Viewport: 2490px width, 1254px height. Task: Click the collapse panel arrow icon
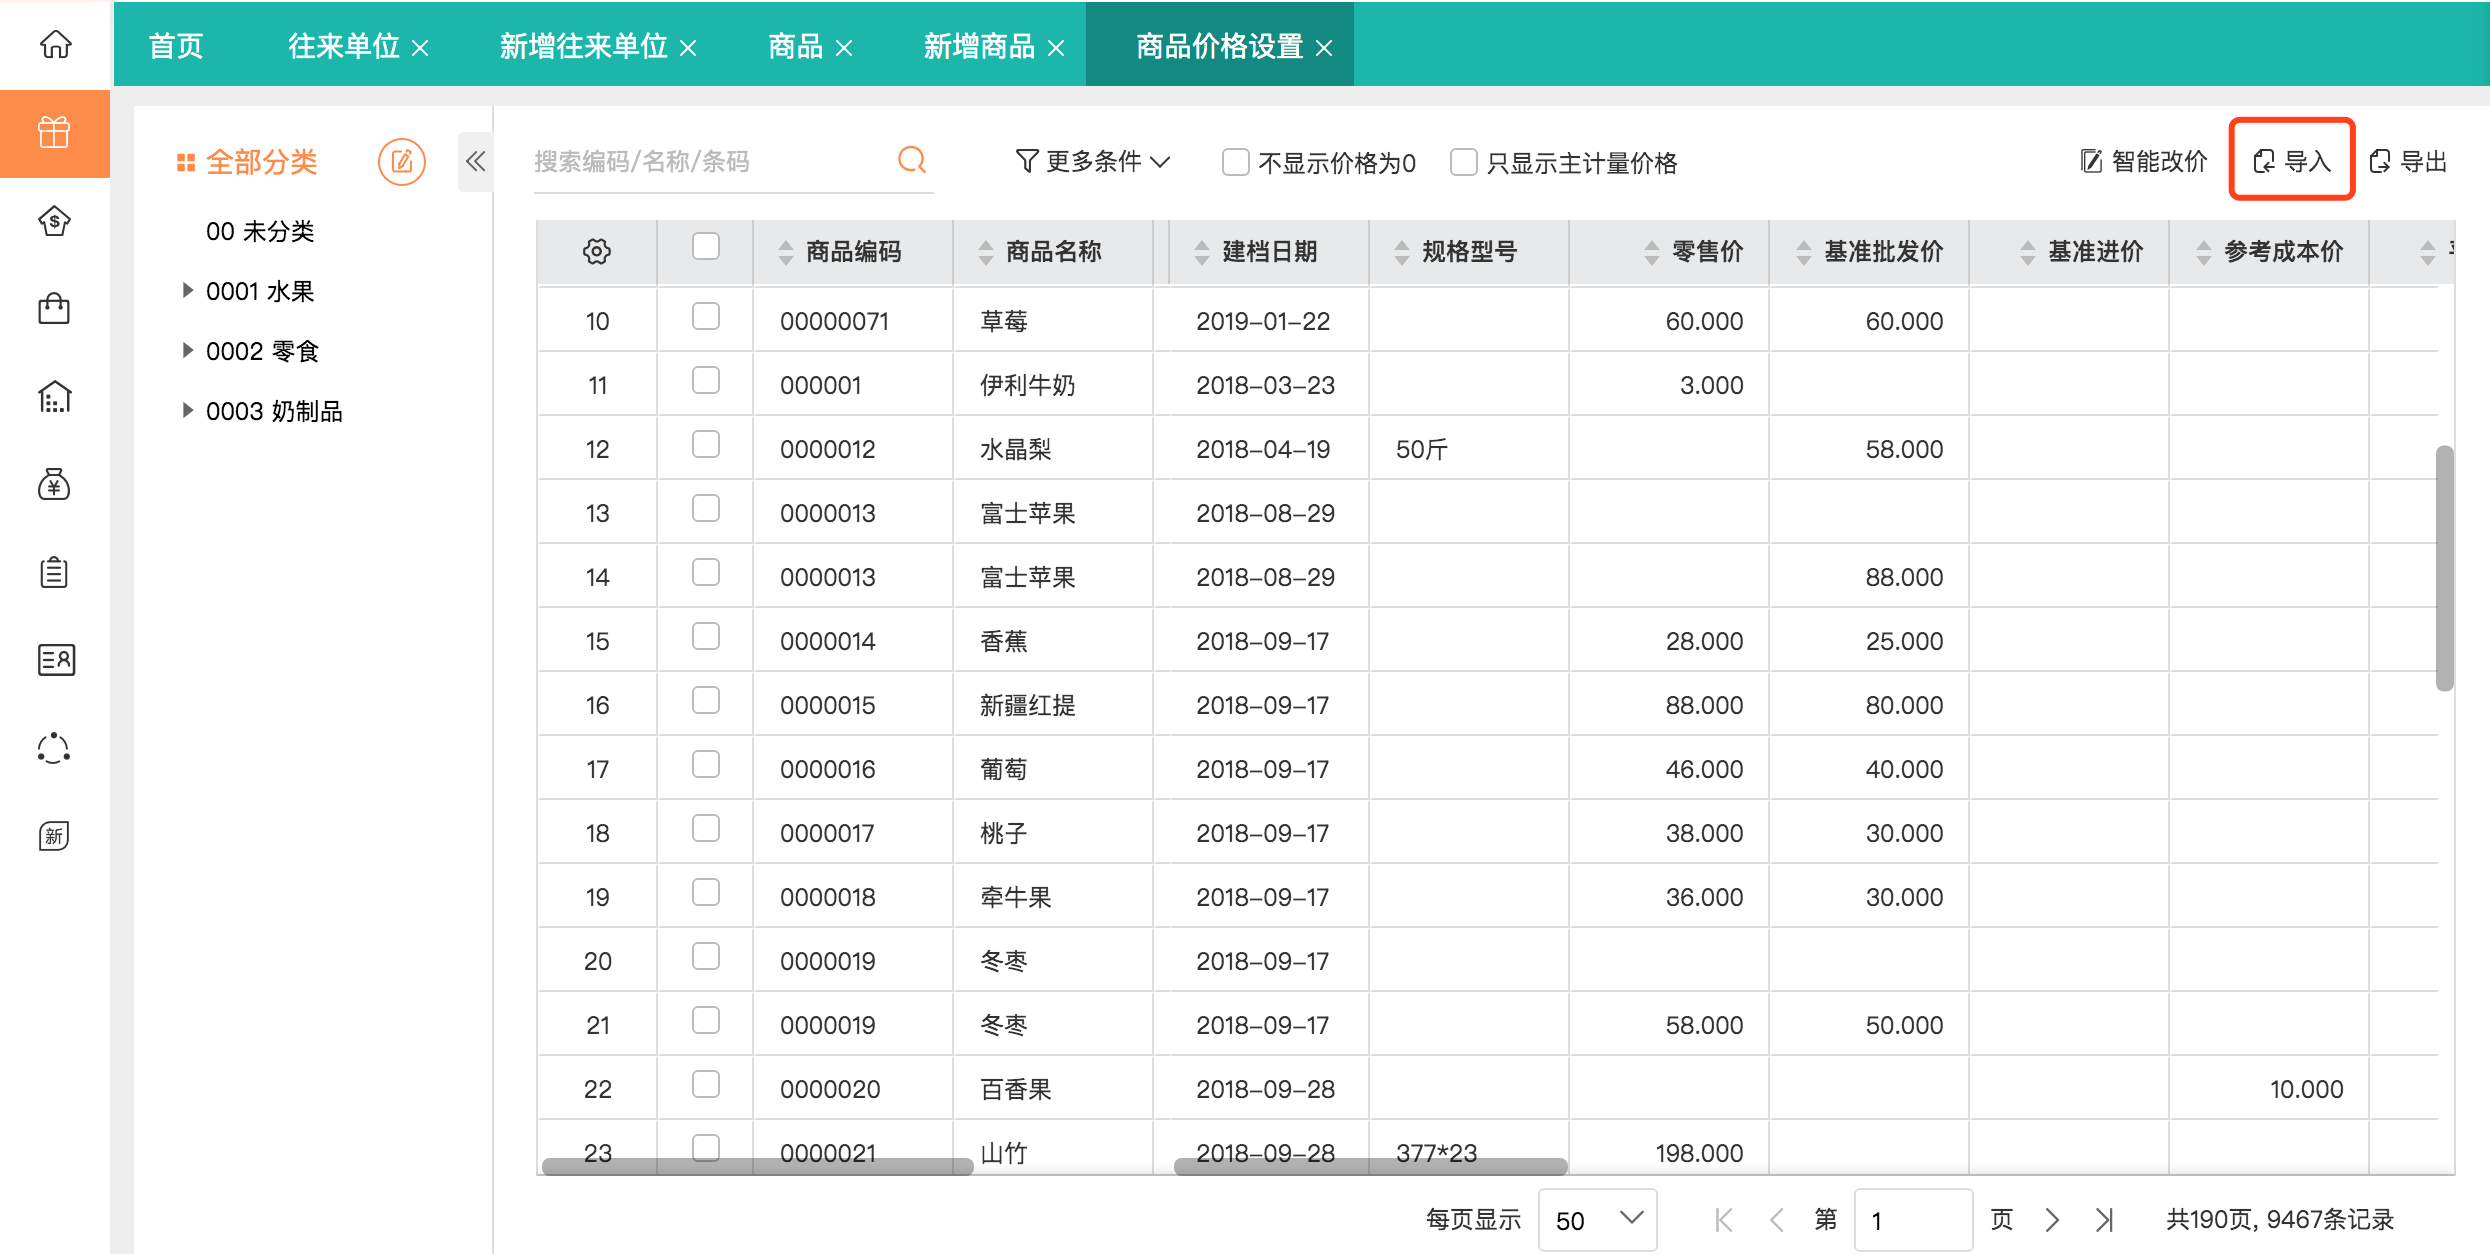(x=475, y=160)
